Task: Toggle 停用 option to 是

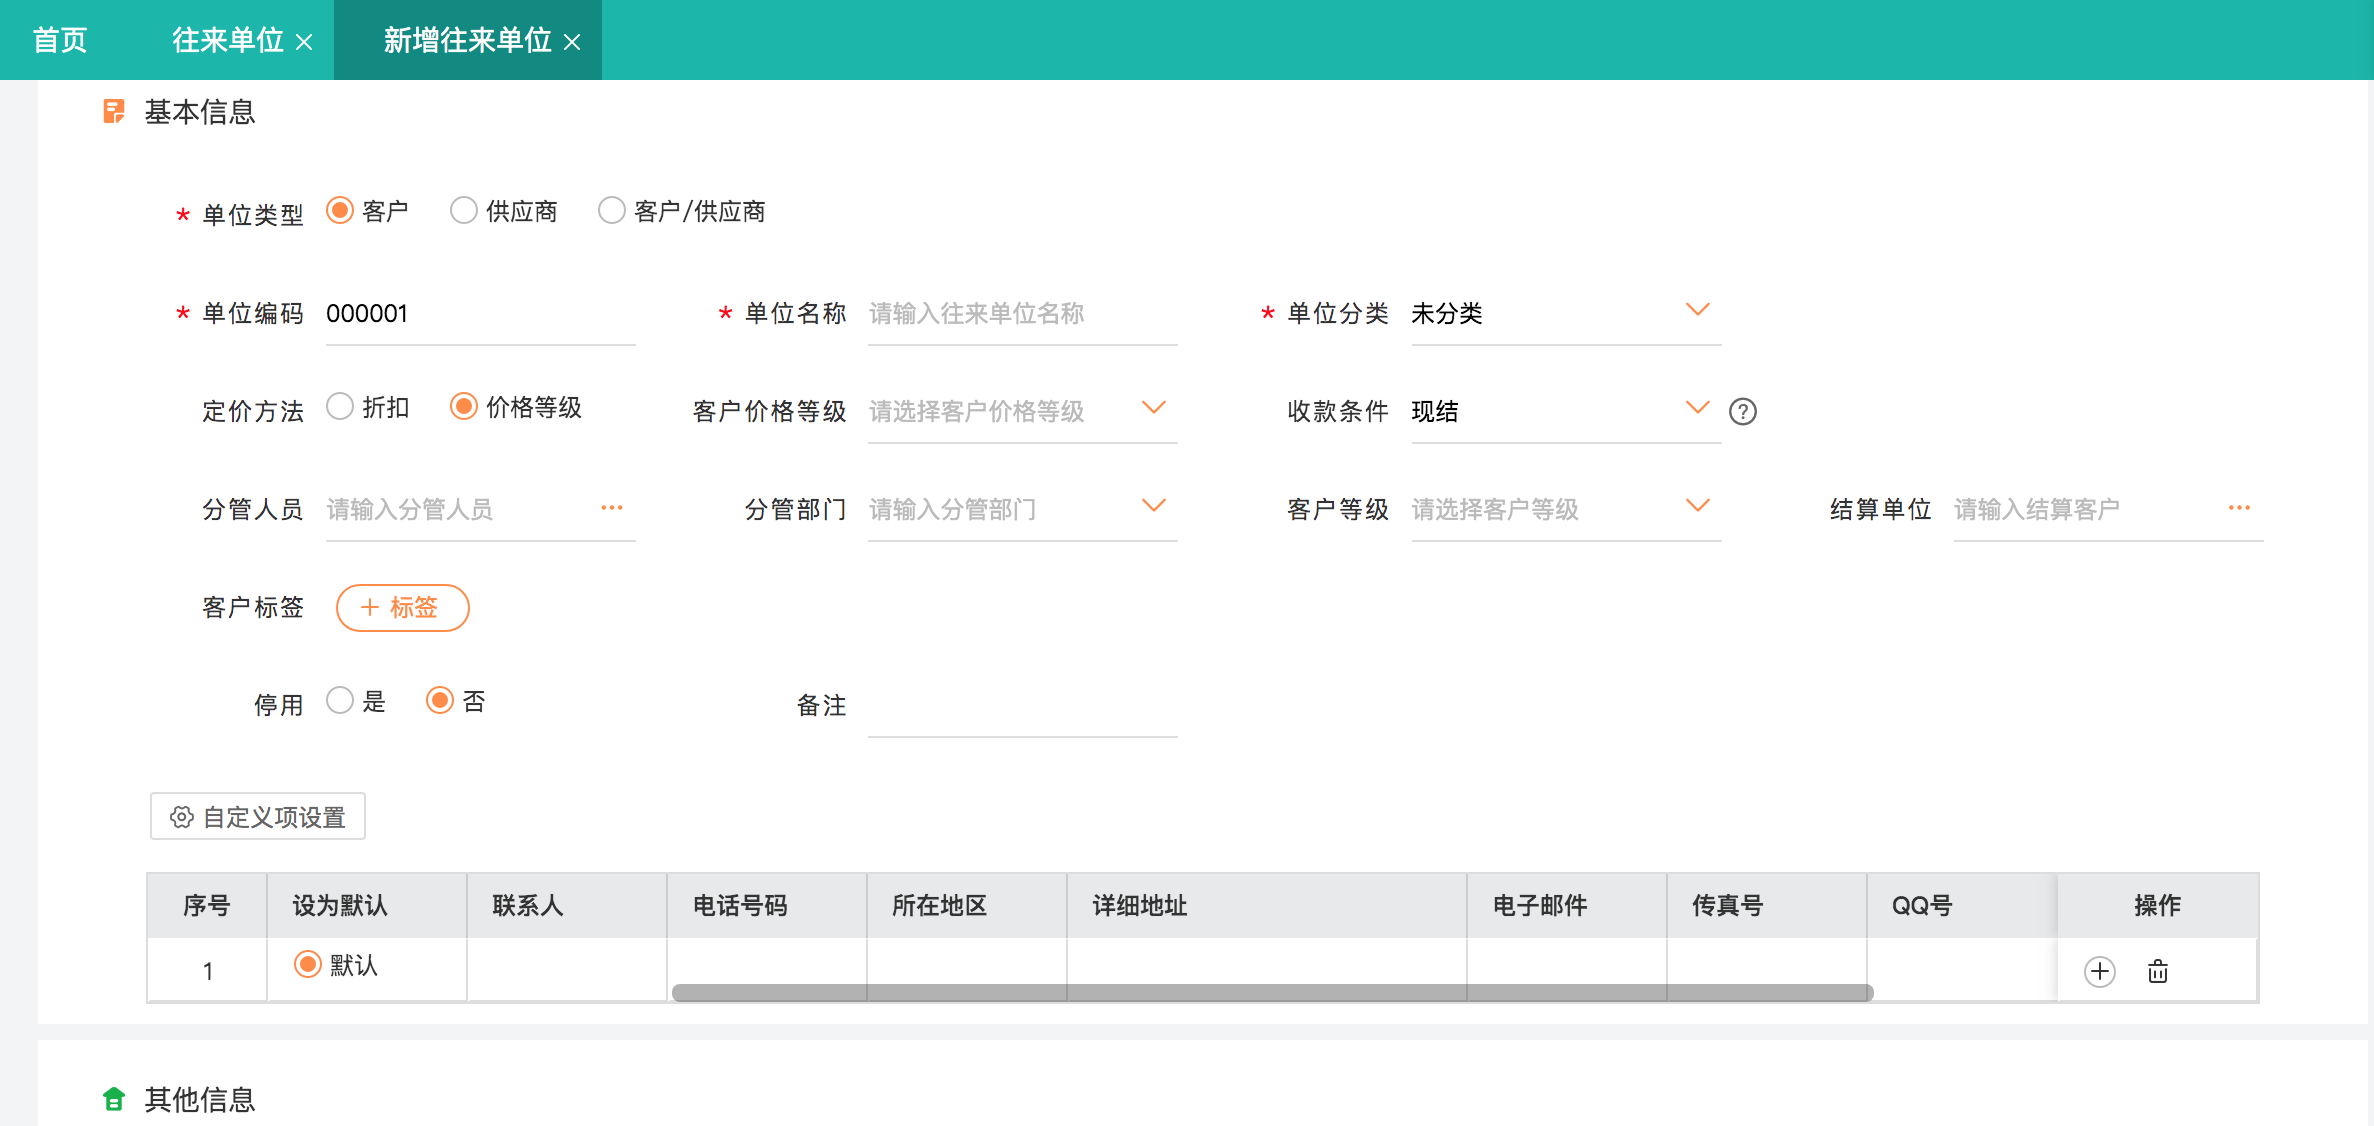Action: (x=338, y=699)
